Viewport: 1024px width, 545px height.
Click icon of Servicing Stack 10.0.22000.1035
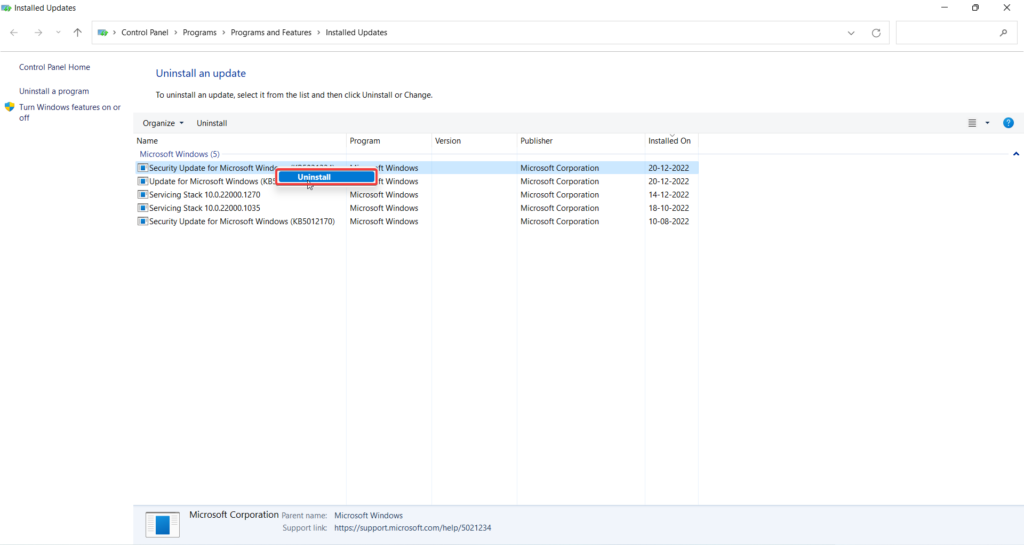click(x=142, y=208)
